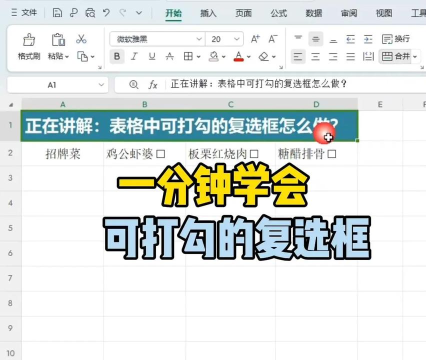Click the select-all corner triangle

11,105
